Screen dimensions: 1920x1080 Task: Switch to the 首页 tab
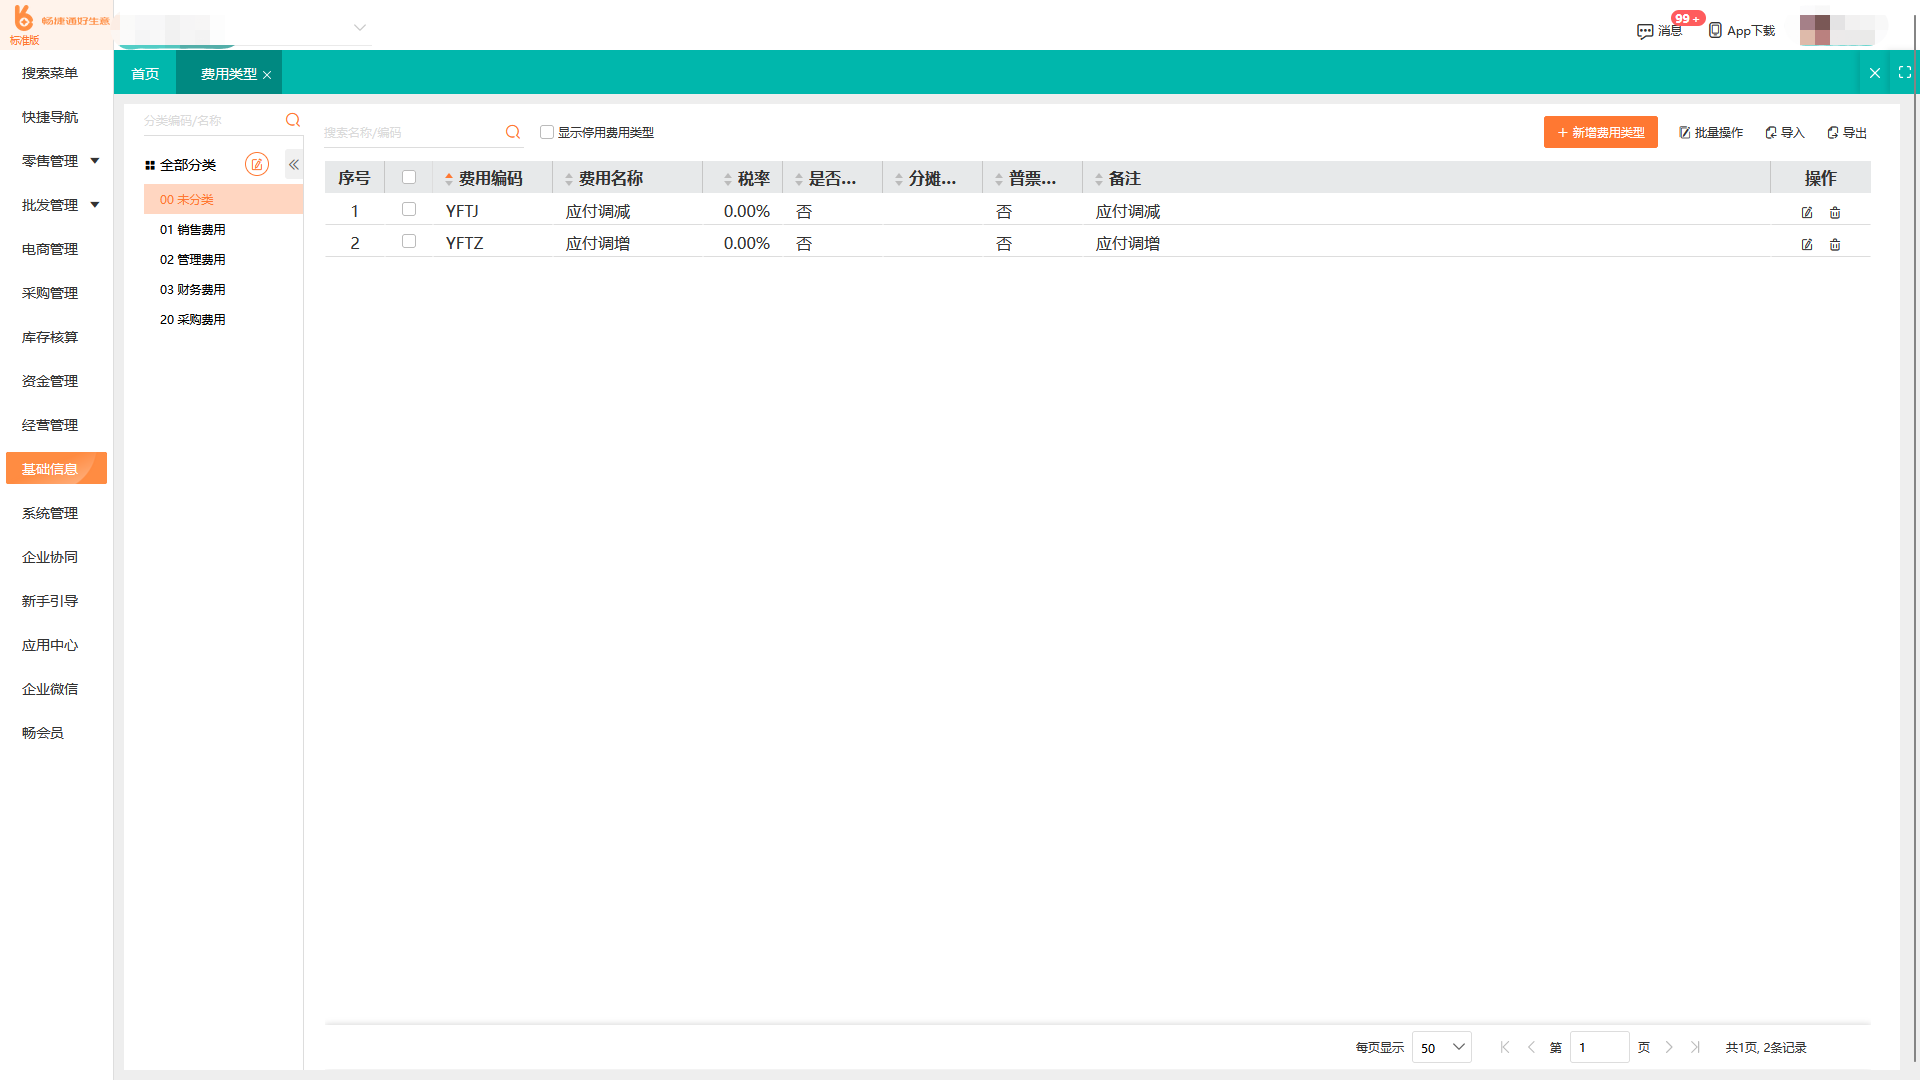pos(145,73)
